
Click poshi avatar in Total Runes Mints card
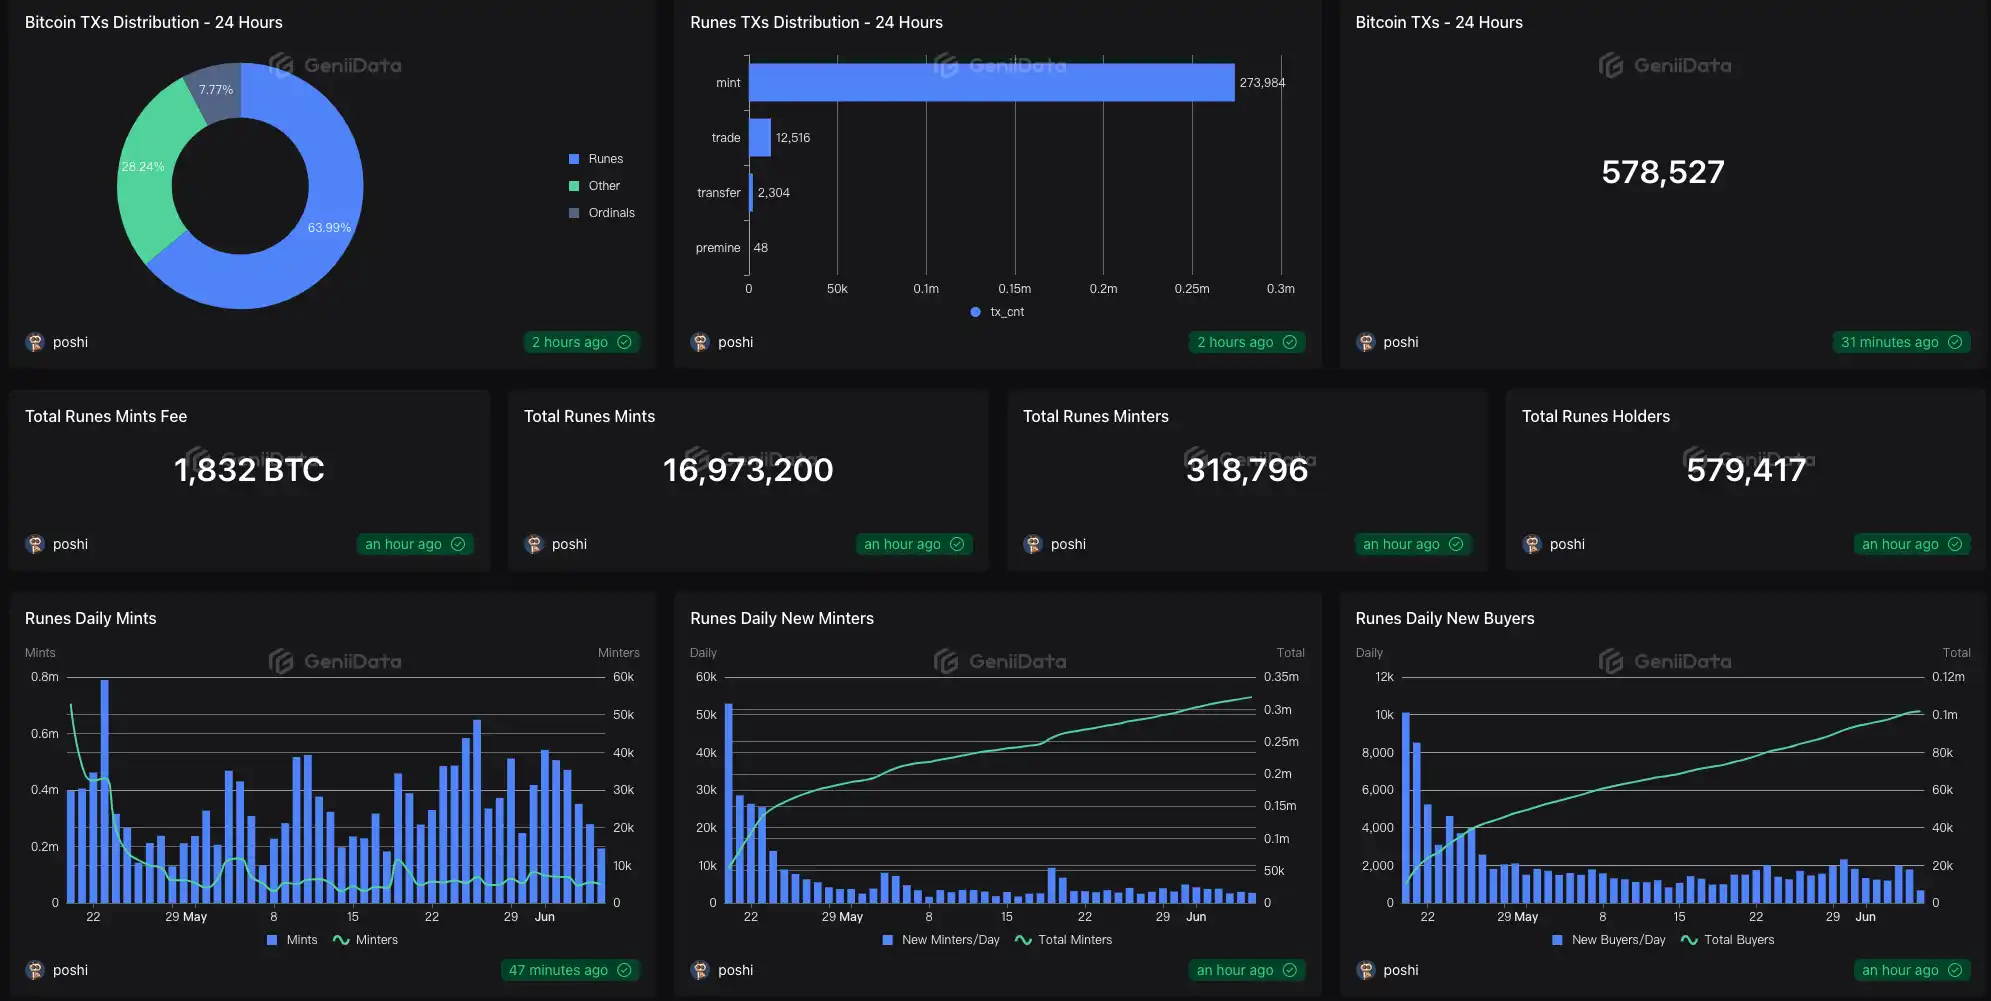(534, 544)
